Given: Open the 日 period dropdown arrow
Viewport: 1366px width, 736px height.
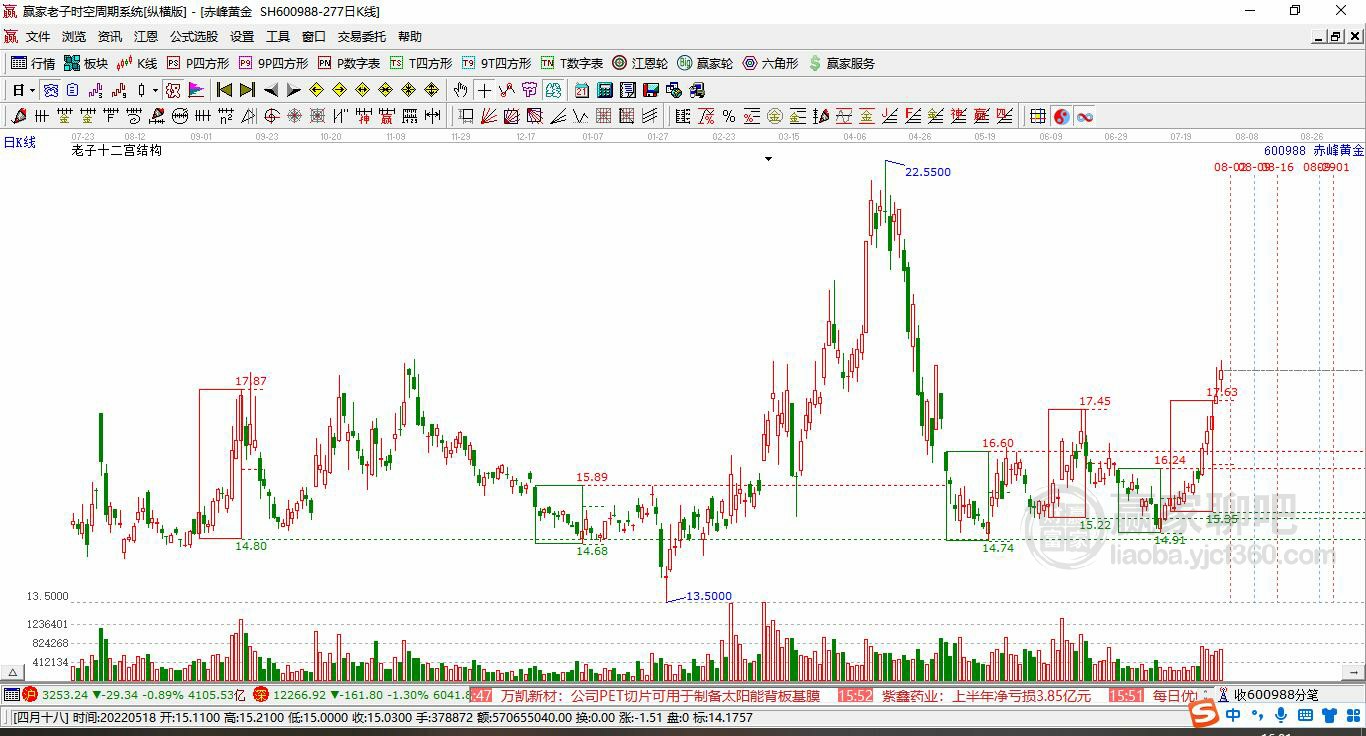Looking at the screenshot, I should click(x=32, y=90).
